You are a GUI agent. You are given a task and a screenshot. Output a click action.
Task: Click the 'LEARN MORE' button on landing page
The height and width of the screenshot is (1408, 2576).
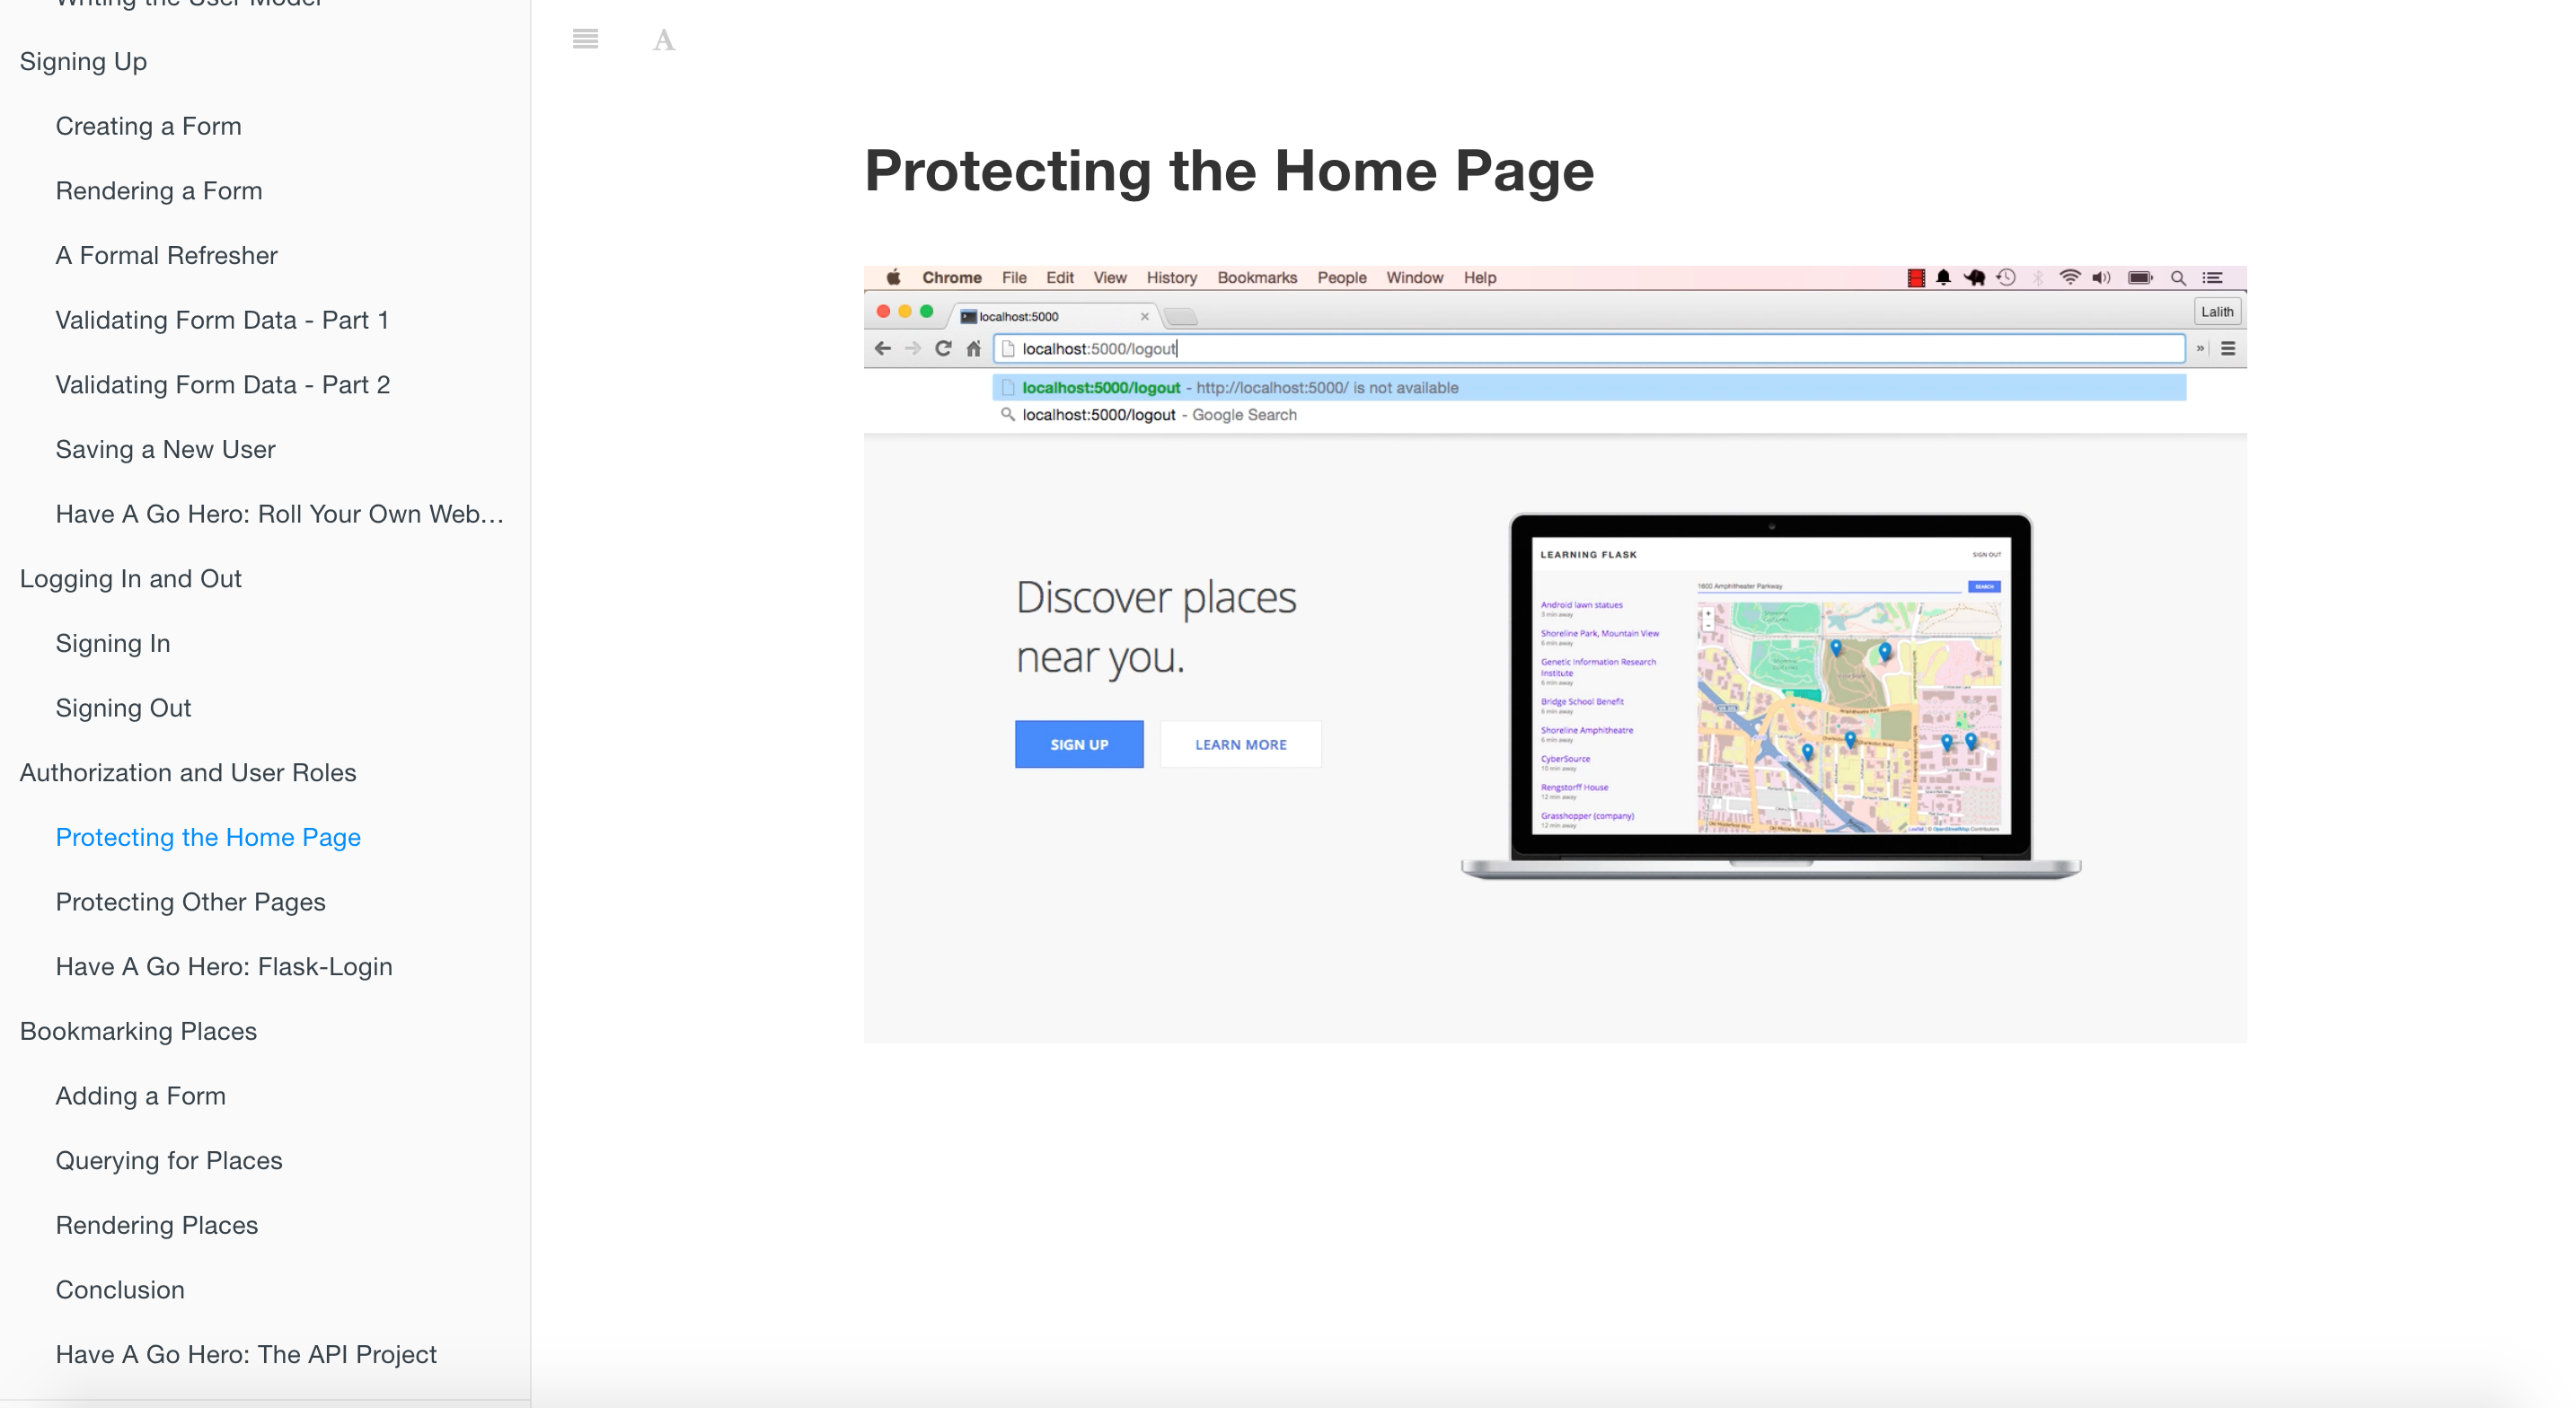click(x=1239, y=744)
